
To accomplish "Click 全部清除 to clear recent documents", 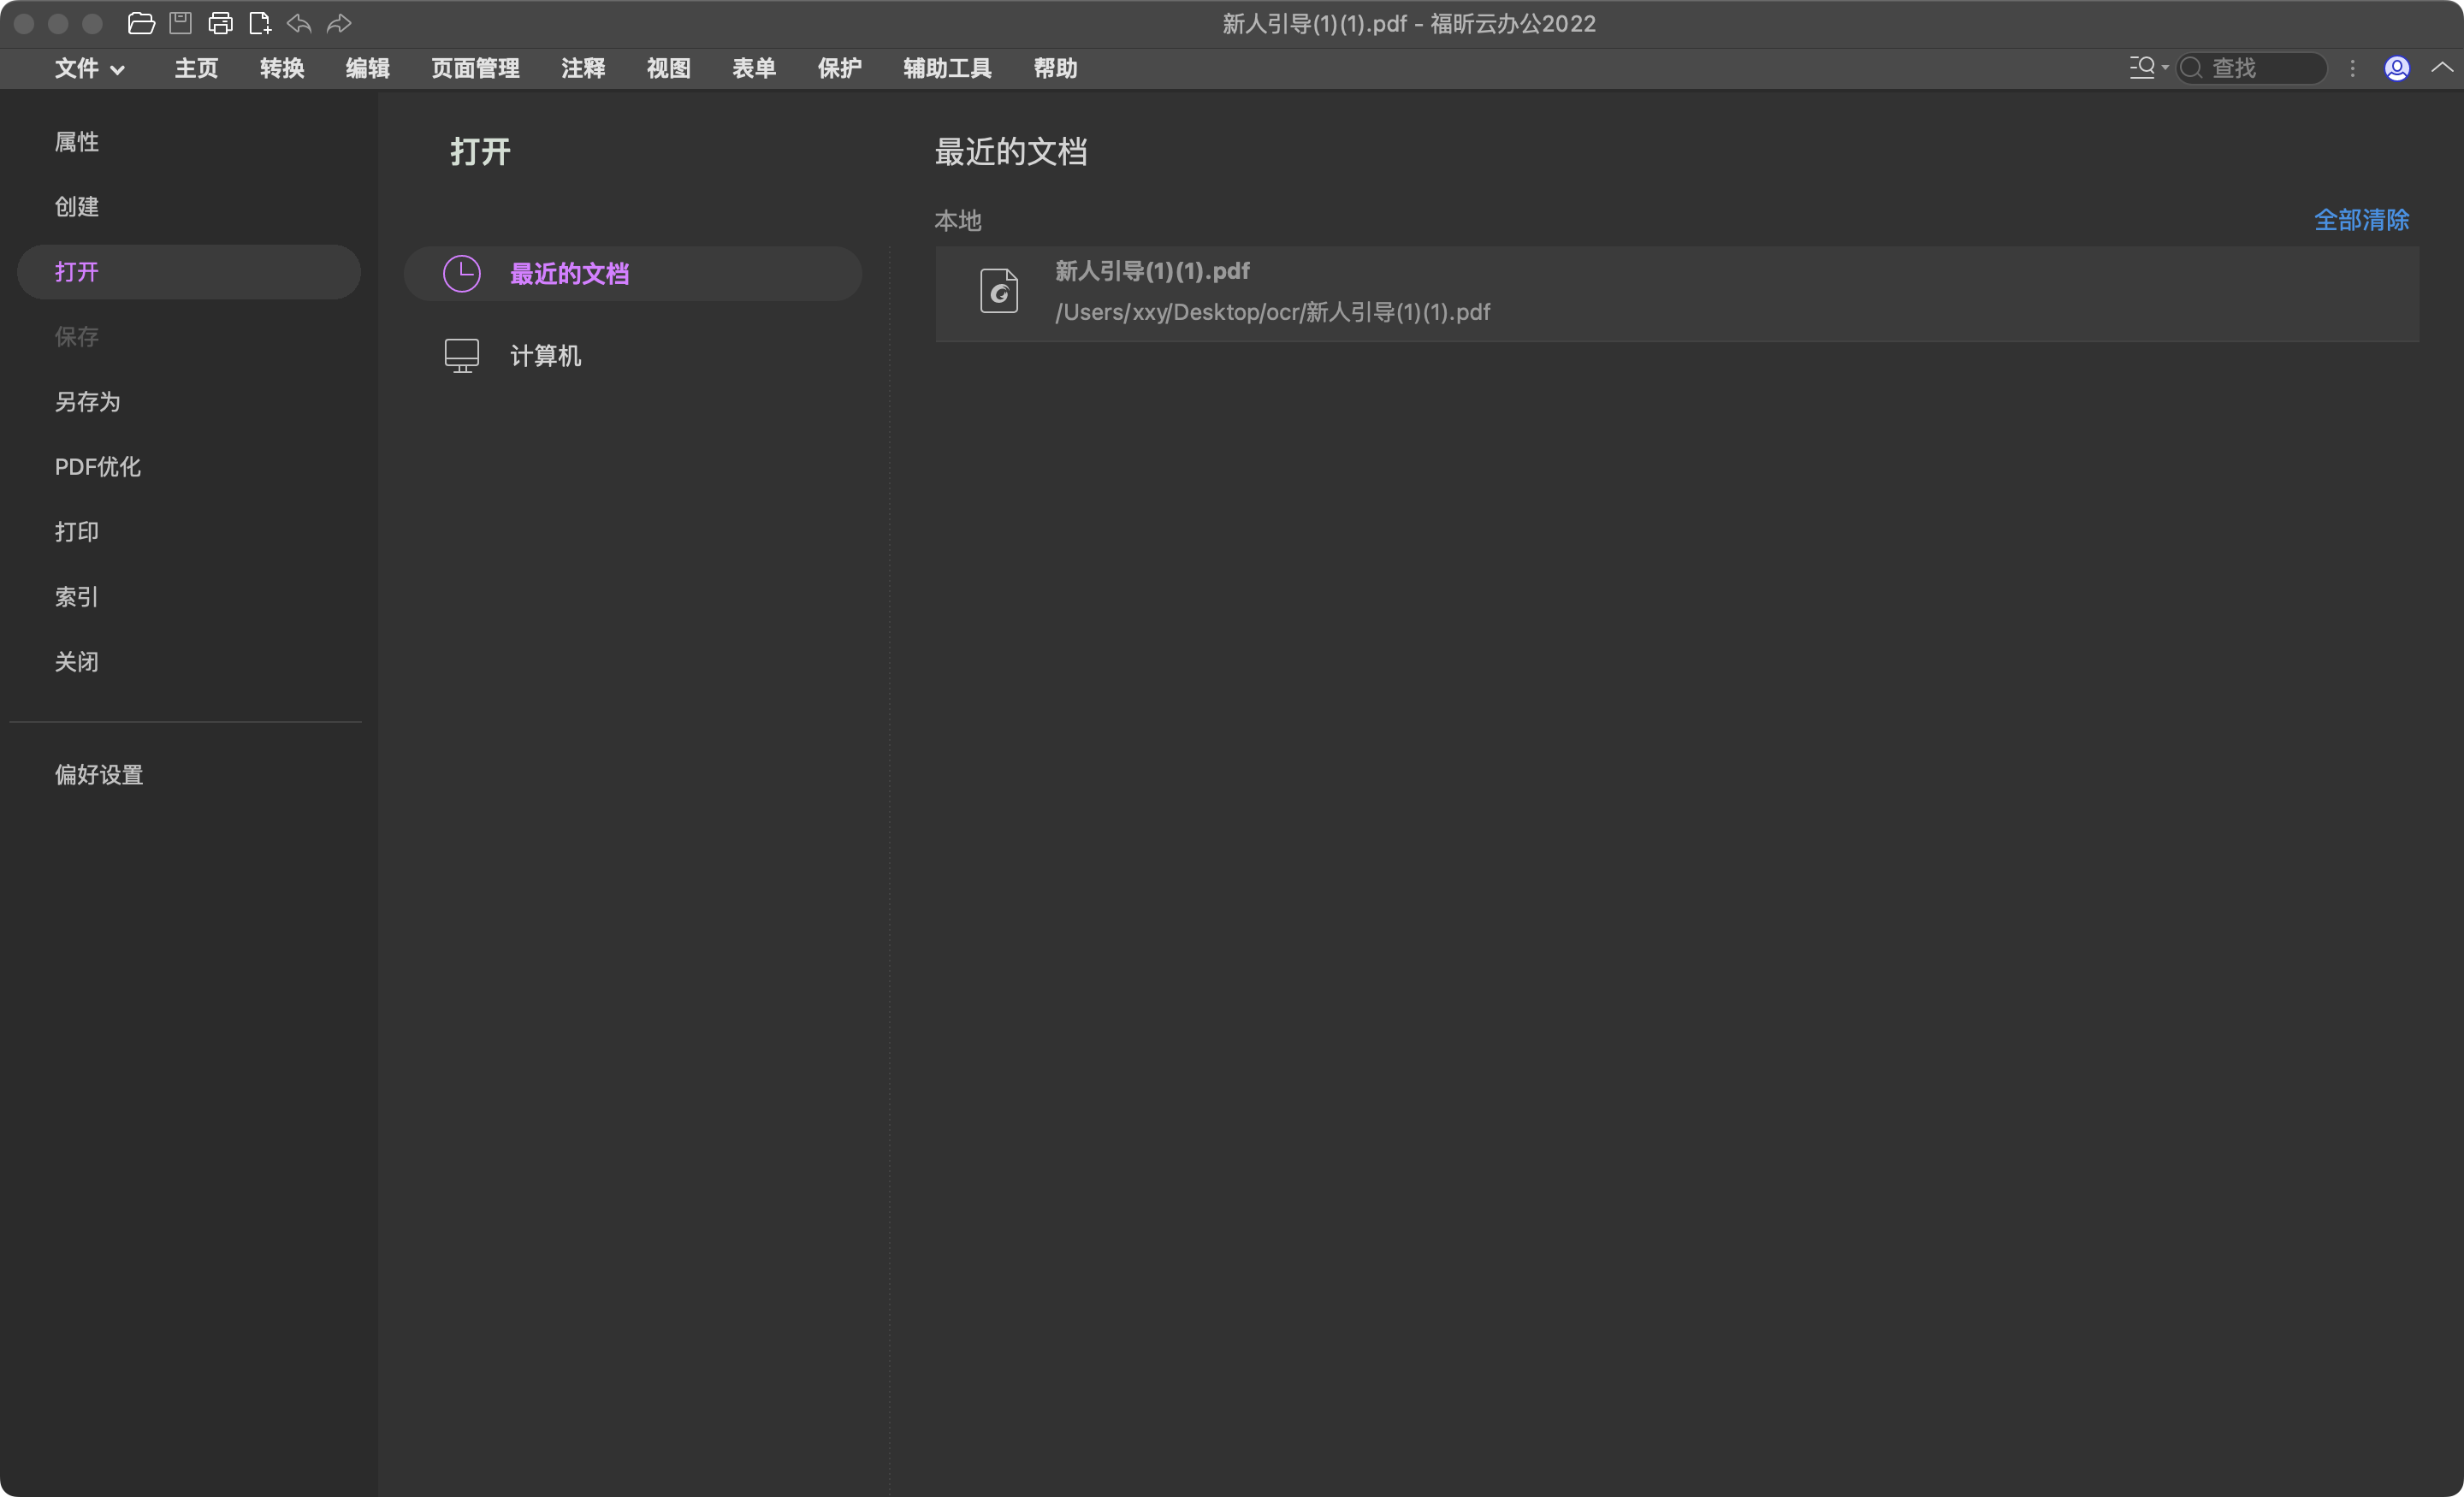I will coord(2362,219).
